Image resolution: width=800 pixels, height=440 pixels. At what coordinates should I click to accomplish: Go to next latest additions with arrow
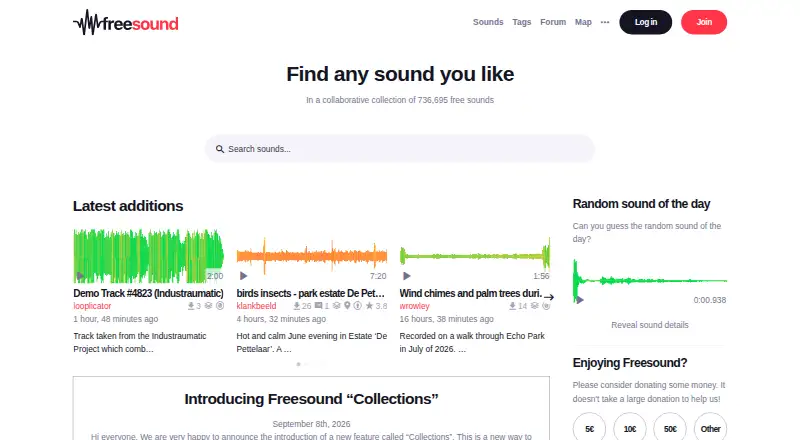549,297
